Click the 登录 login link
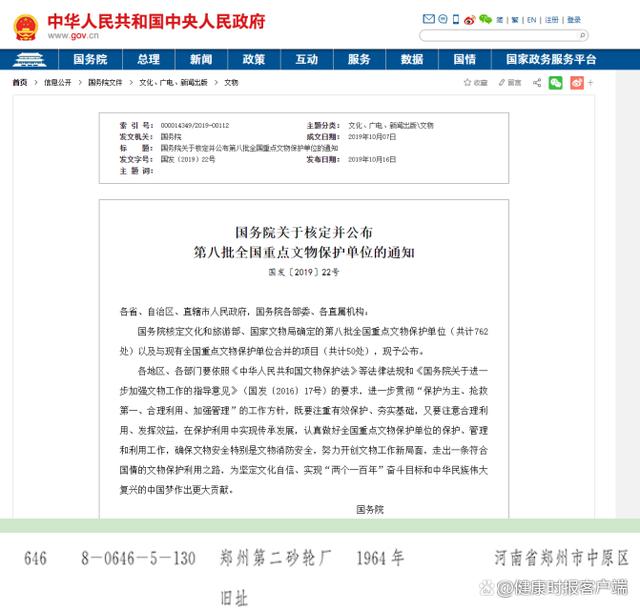 (x=573, y=19)
